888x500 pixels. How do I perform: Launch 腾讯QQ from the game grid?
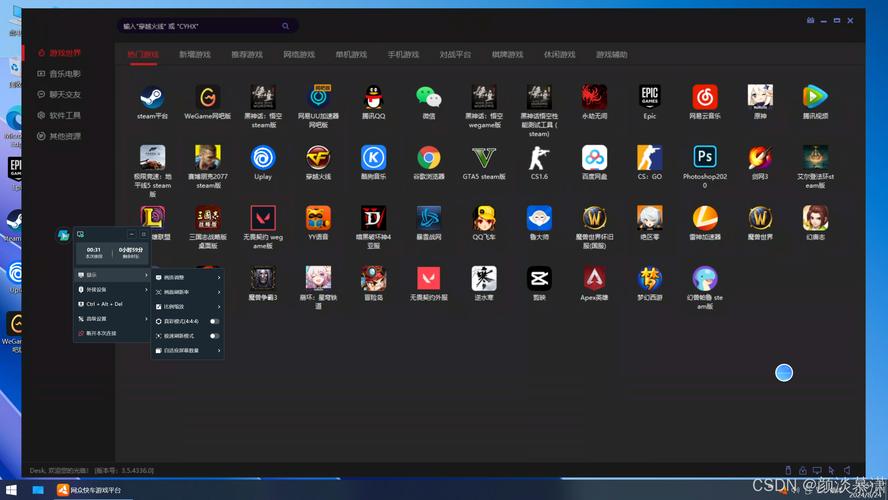pyautogui.click(x=374, y=97)
